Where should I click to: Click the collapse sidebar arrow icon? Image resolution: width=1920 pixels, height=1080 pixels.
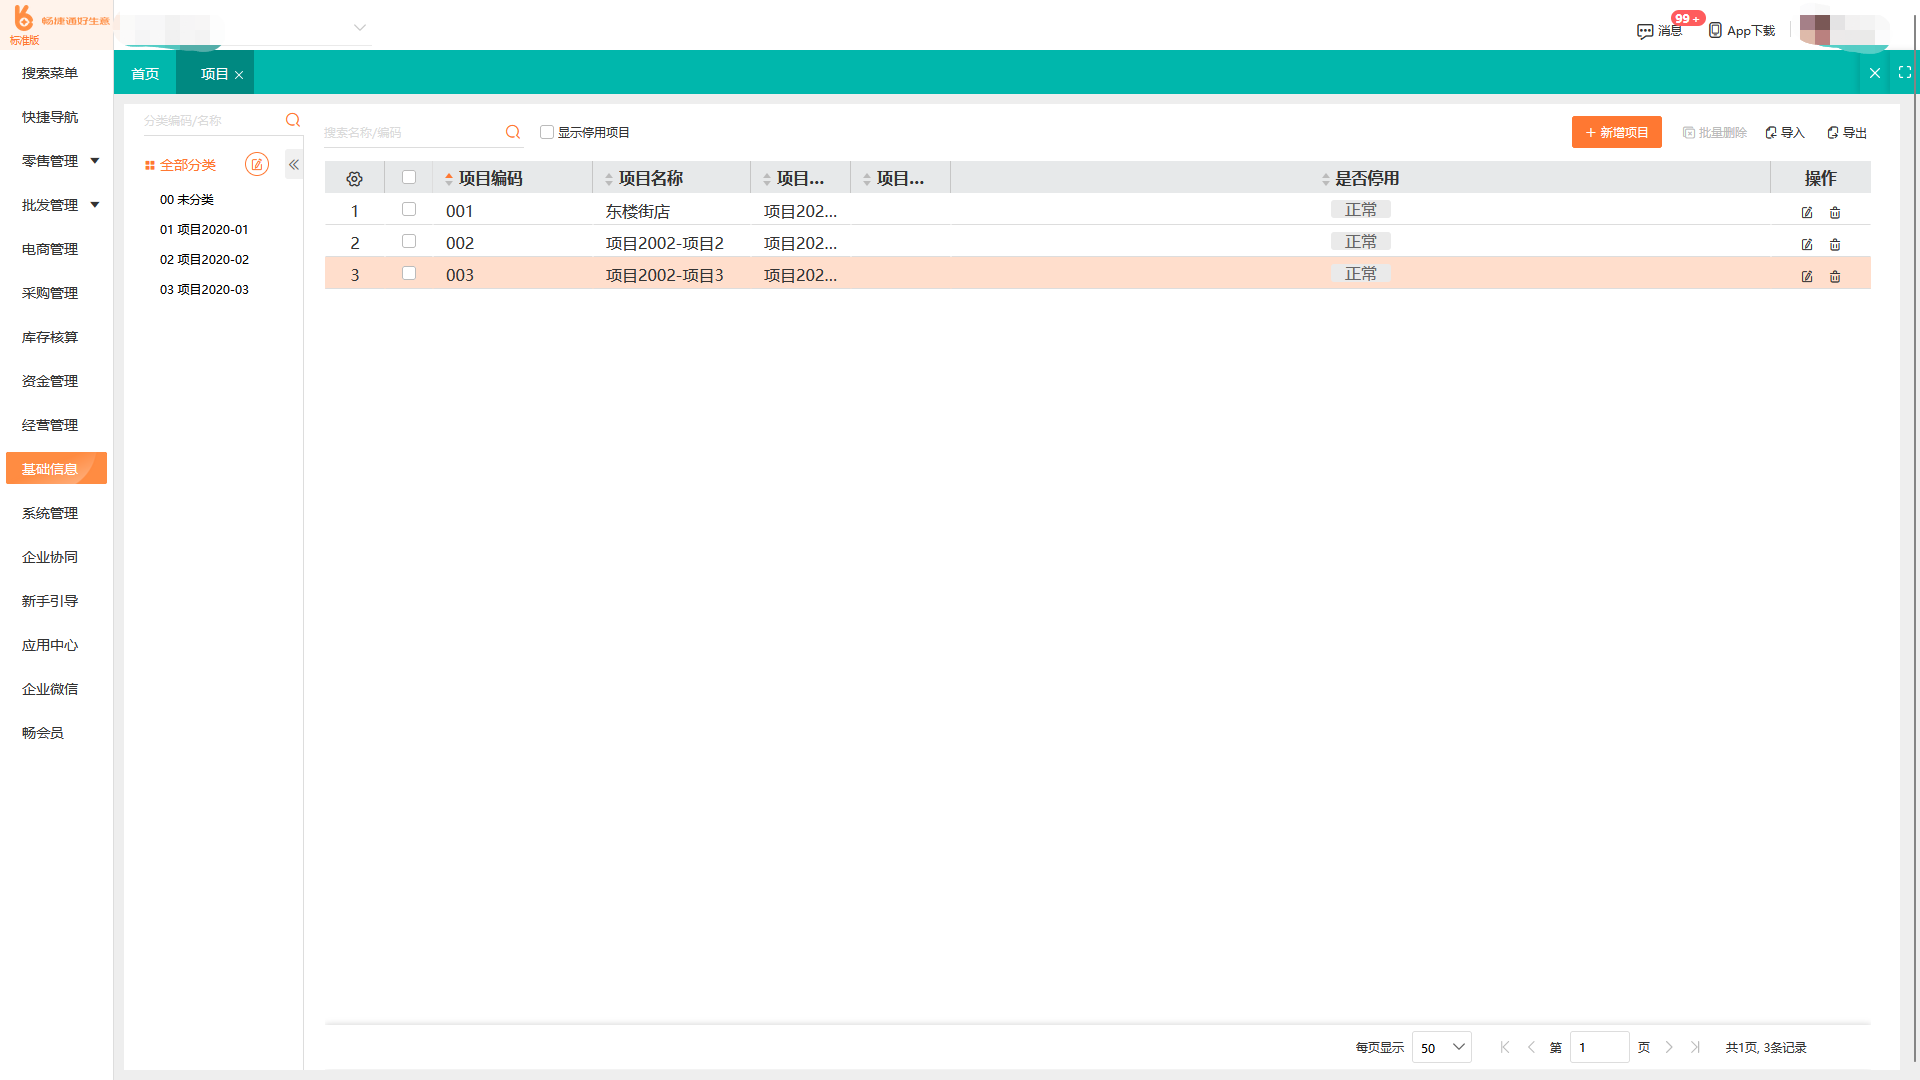coord(293,164)
